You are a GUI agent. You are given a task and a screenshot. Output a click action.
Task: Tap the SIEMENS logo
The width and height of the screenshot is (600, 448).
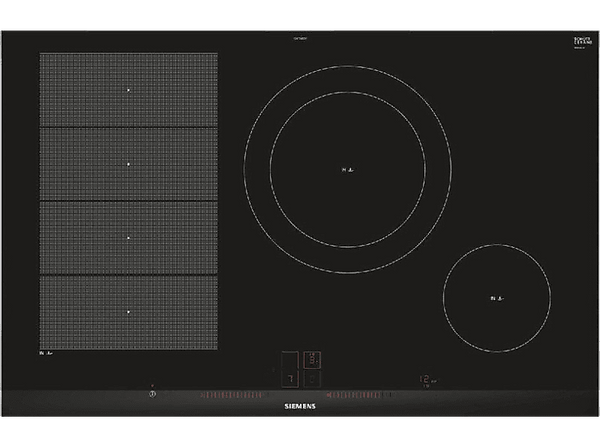click(x=300, y=409)
